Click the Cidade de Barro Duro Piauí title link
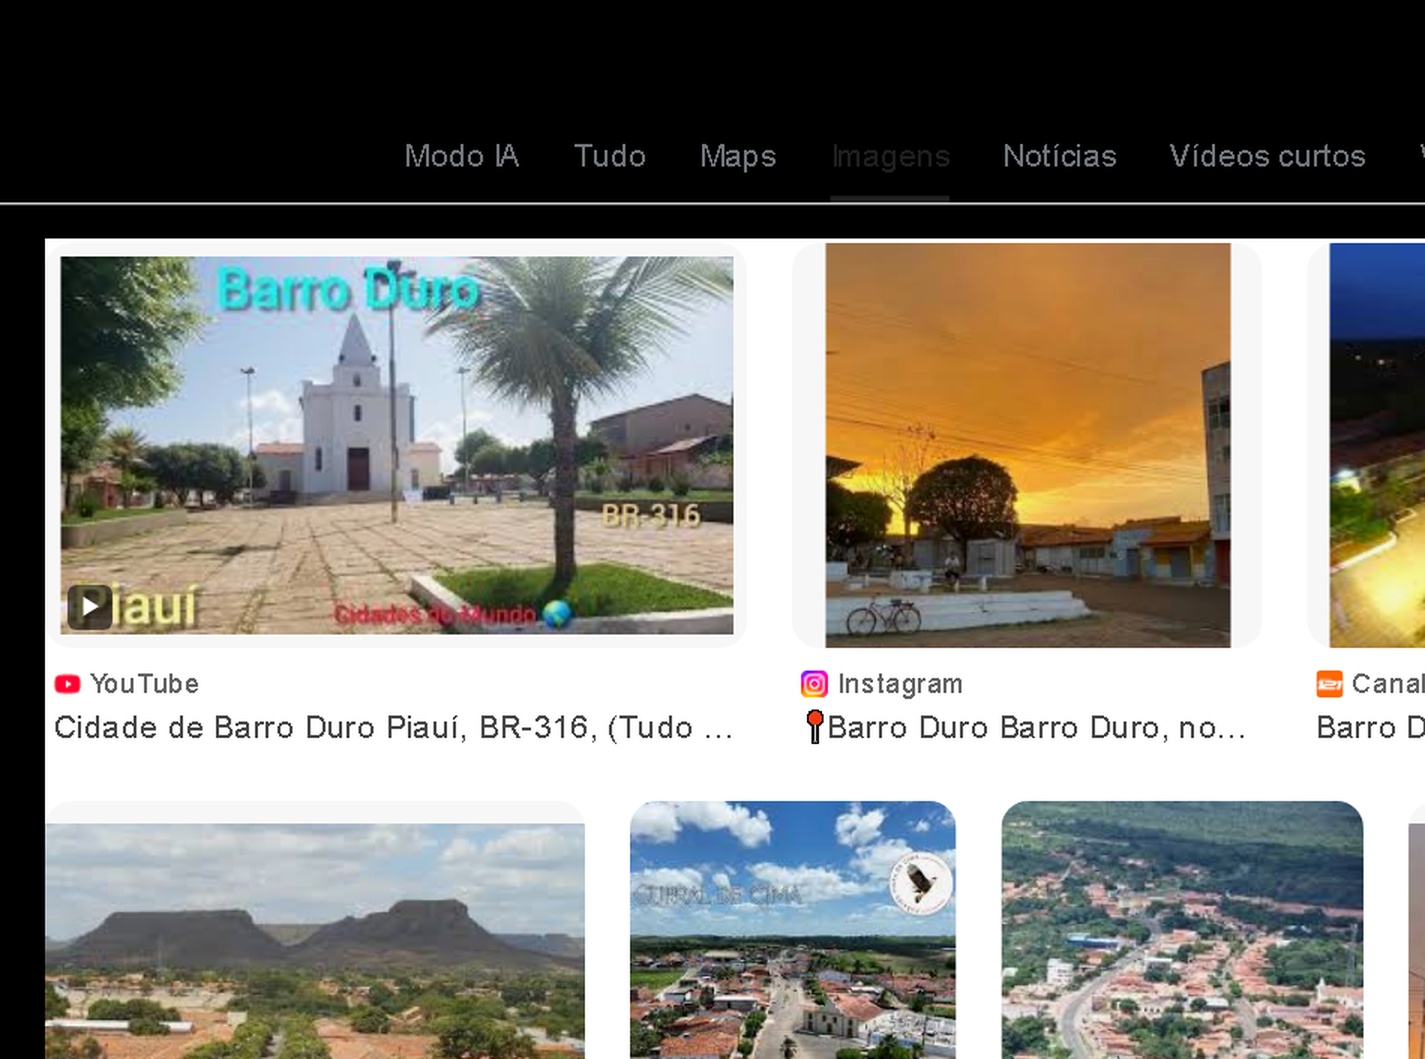The width and height of the screenshot is (1425, 1059). click(393, 728)
